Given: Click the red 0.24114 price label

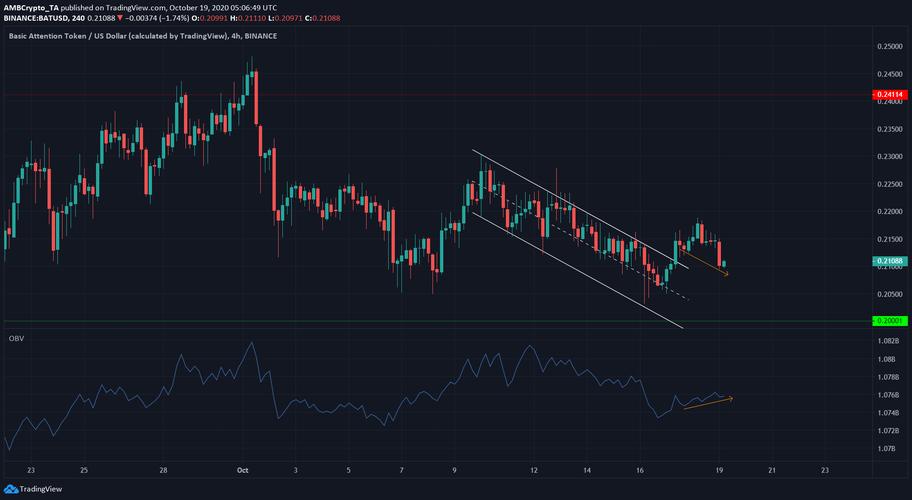Looking at the screenshot, I should coord(886,95).
